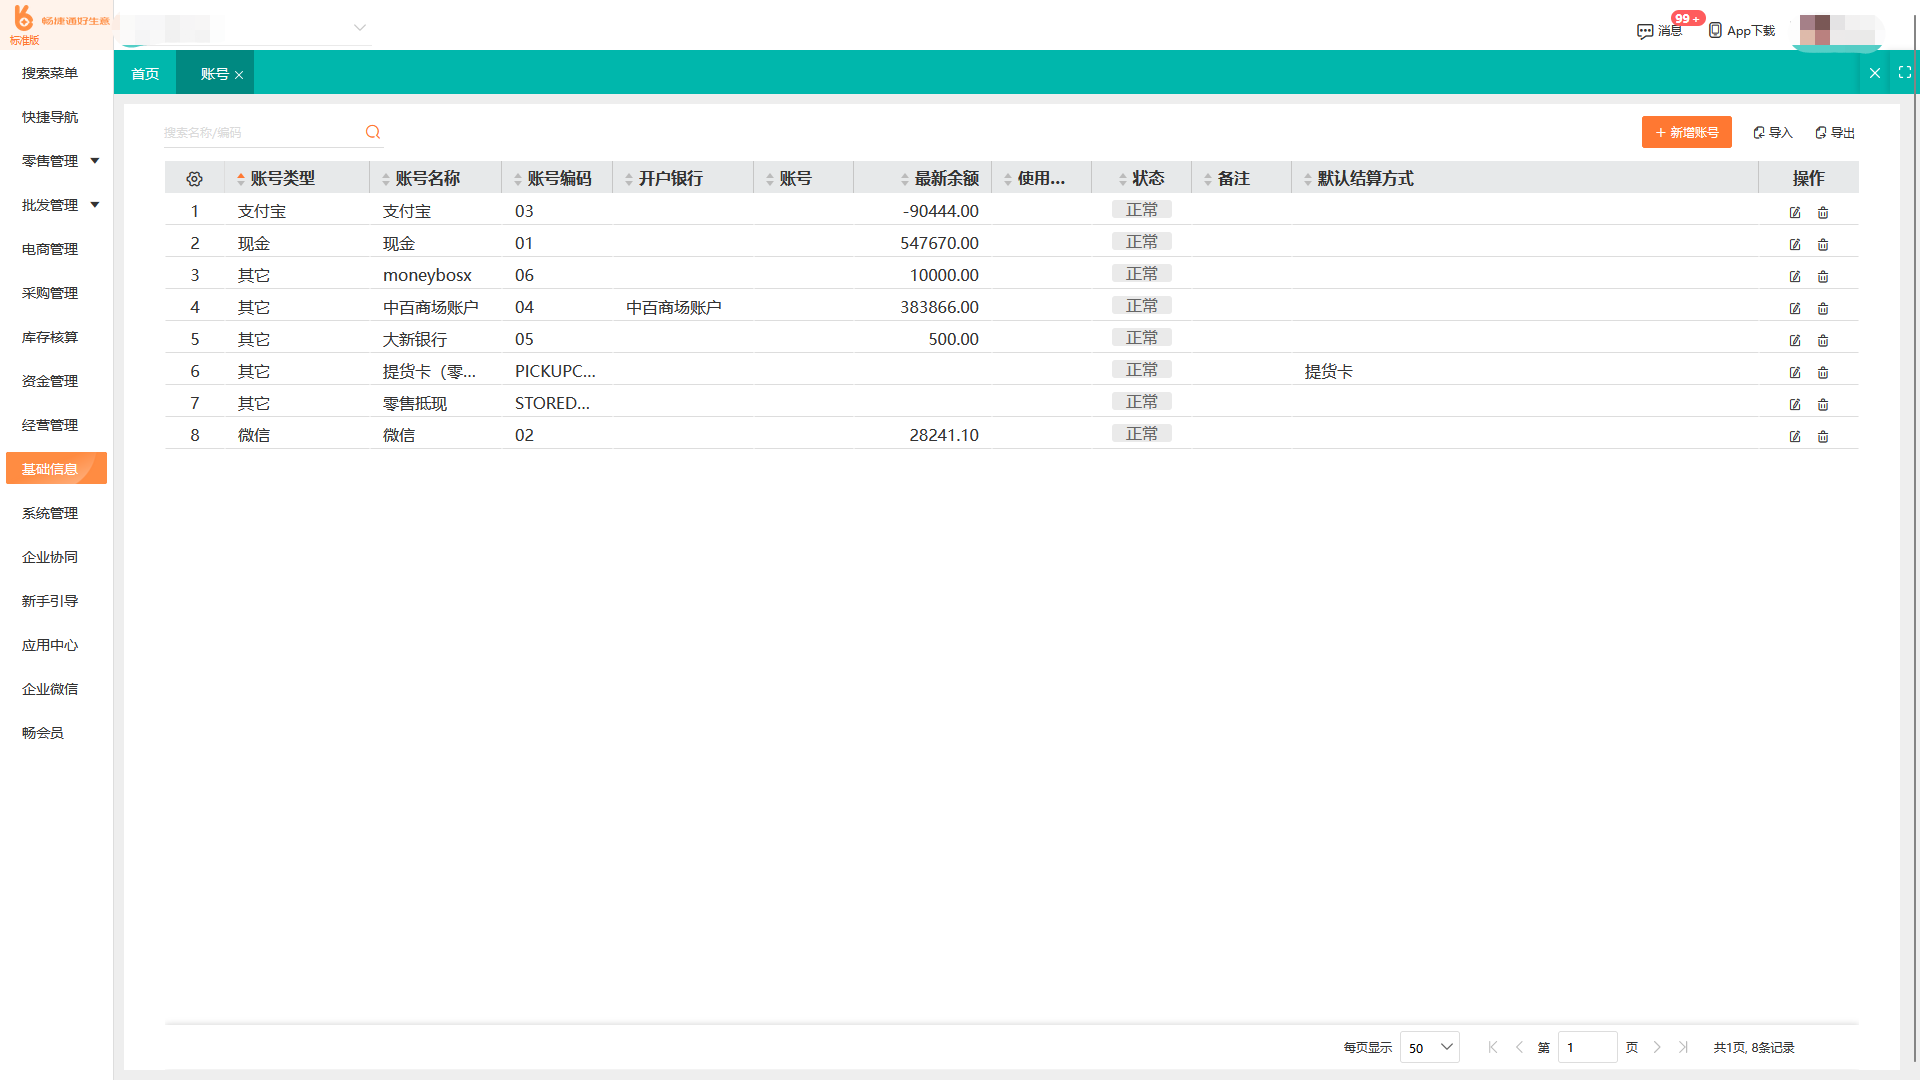1920x1080 pixels.
Task: Click the export 导出 icon button
Action: [x=1834, y=132]
